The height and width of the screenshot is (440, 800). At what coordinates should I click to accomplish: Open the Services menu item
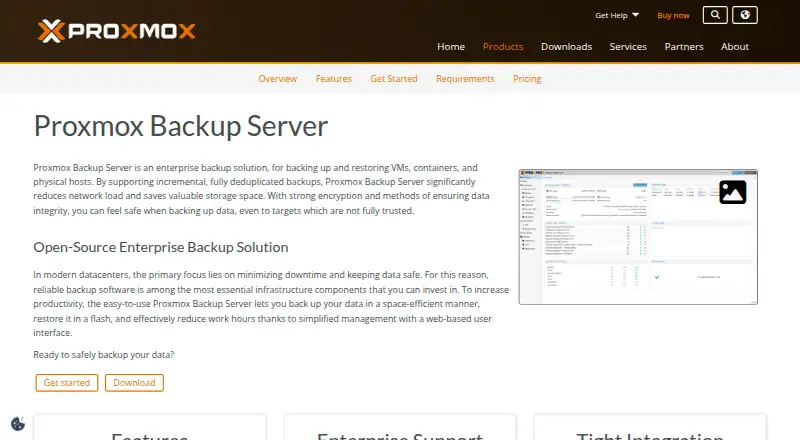click(628, 46)
